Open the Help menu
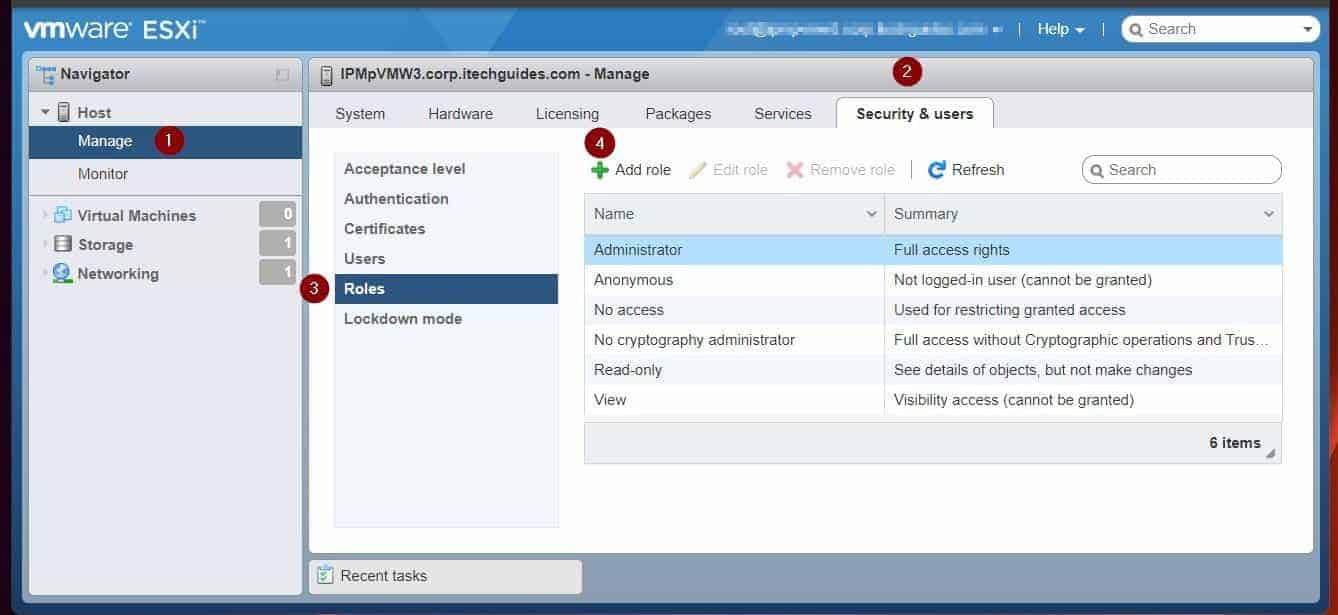This screenshot has width=1338, height=615. (1059, 28)
